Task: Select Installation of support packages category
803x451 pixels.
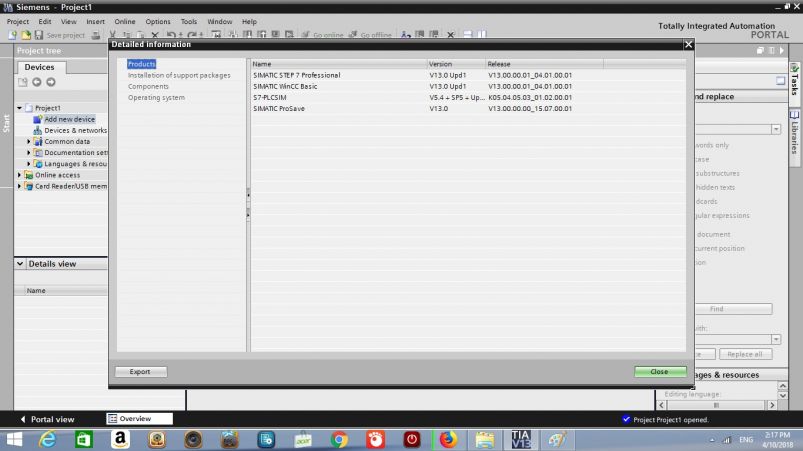Action: click(x=179, y=75)
